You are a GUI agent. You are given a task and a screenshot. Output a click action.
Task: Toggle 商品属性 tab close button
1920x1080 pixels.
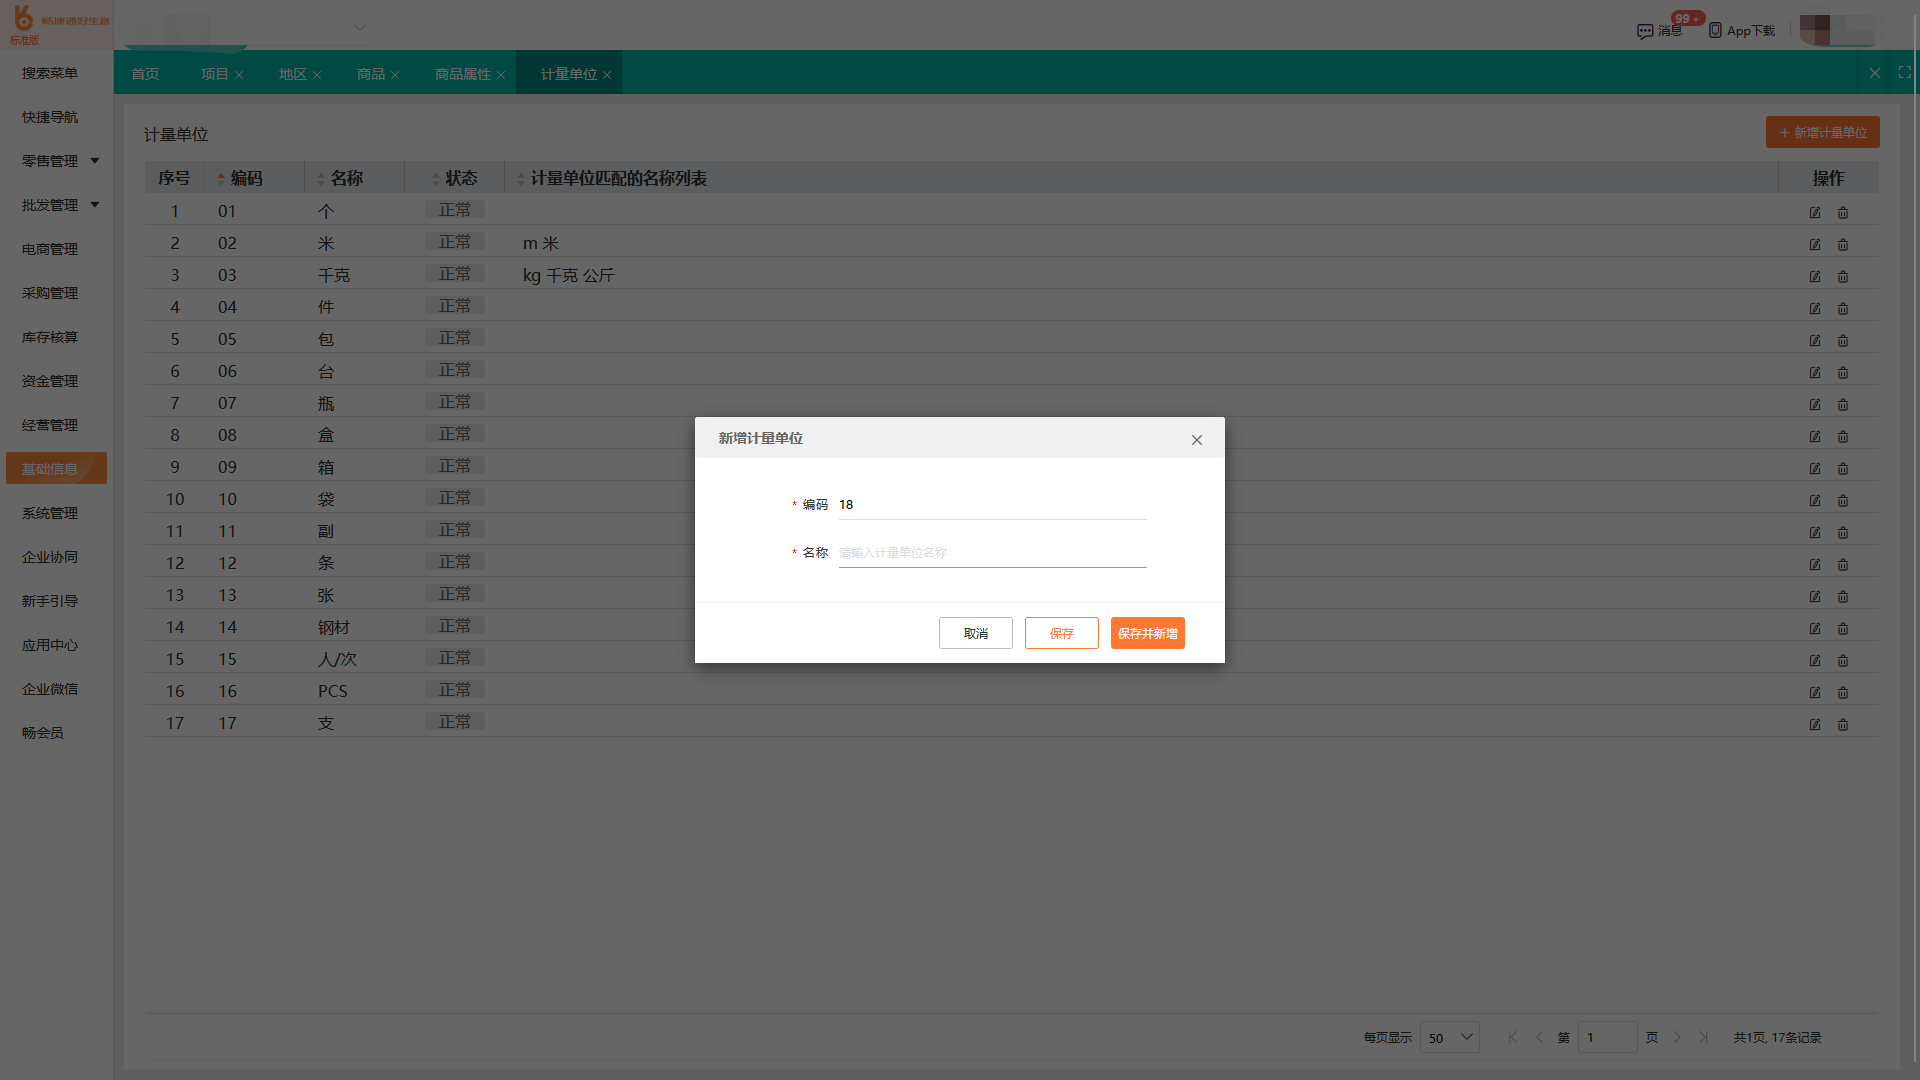(501, 75)
